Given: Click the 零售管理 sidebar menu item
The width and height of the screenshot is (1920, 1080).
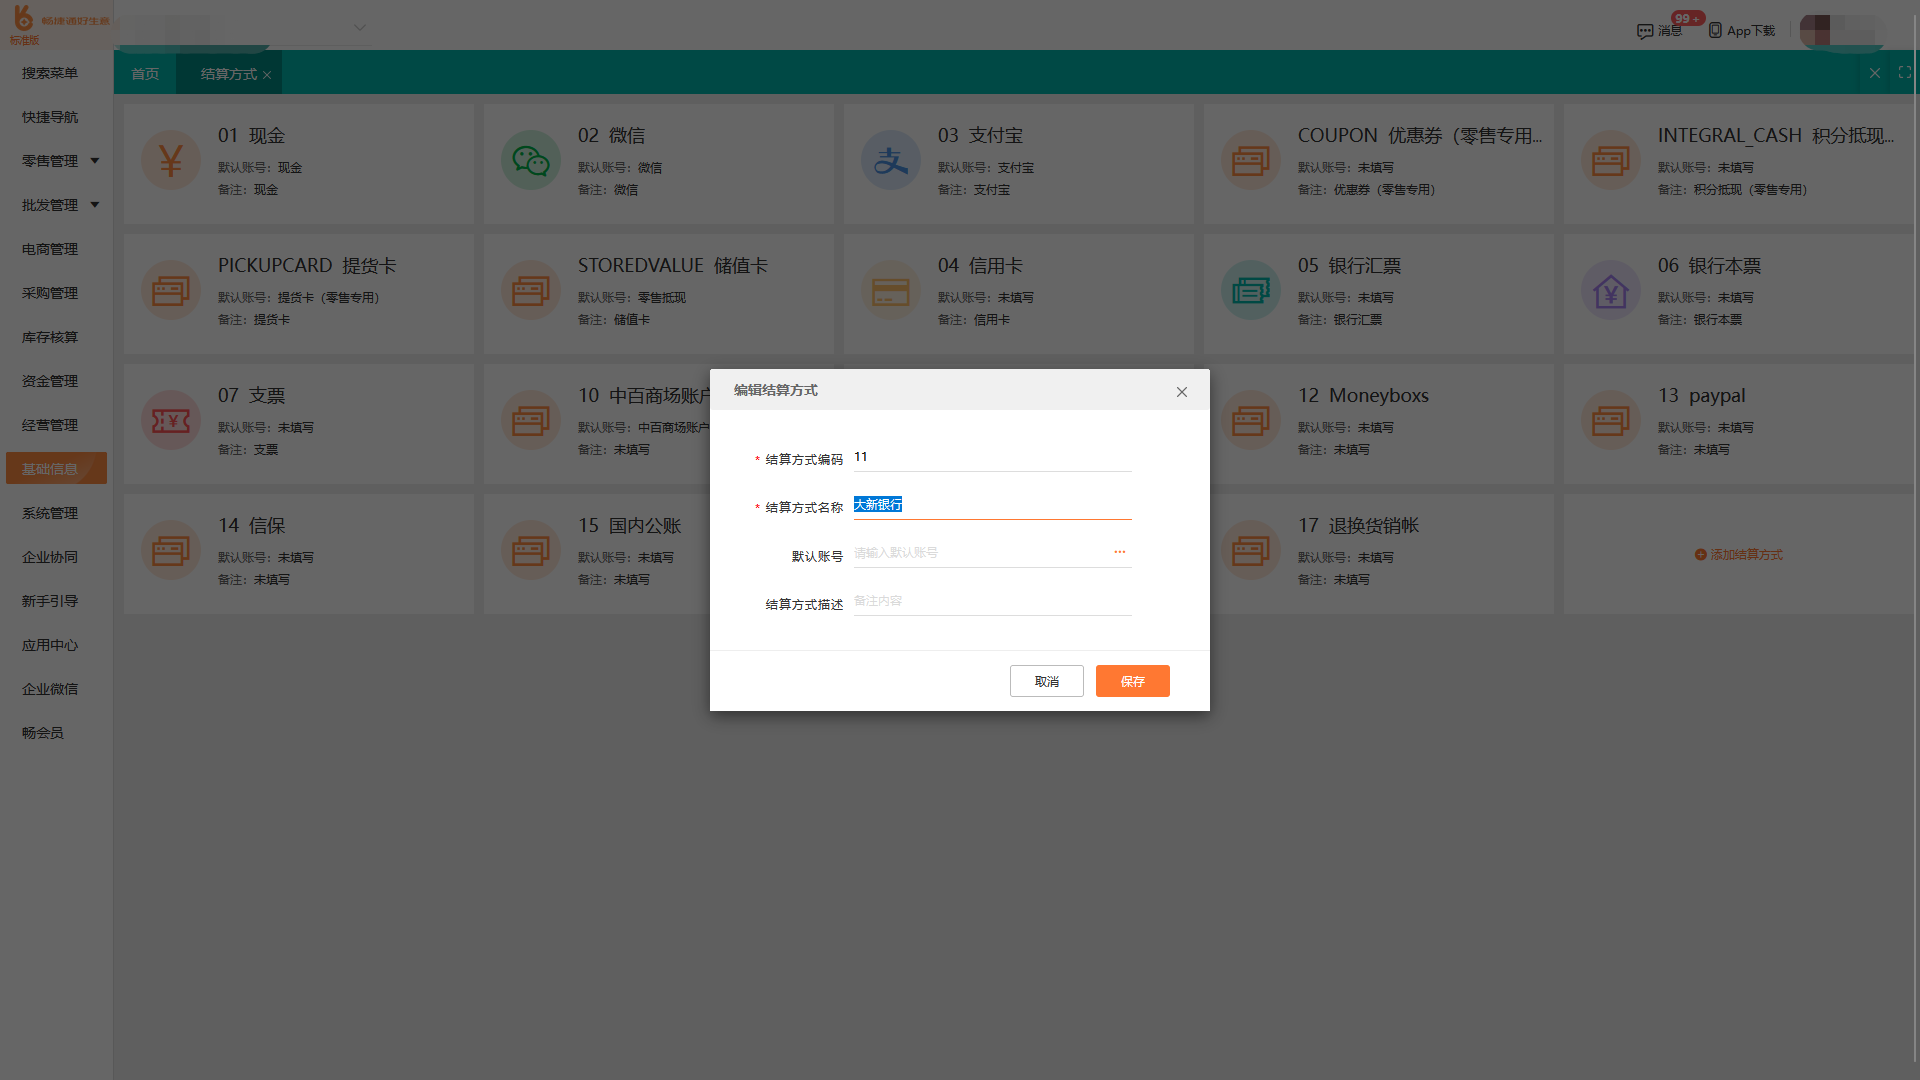Looking at the screenshot, I should pos(53,161).
